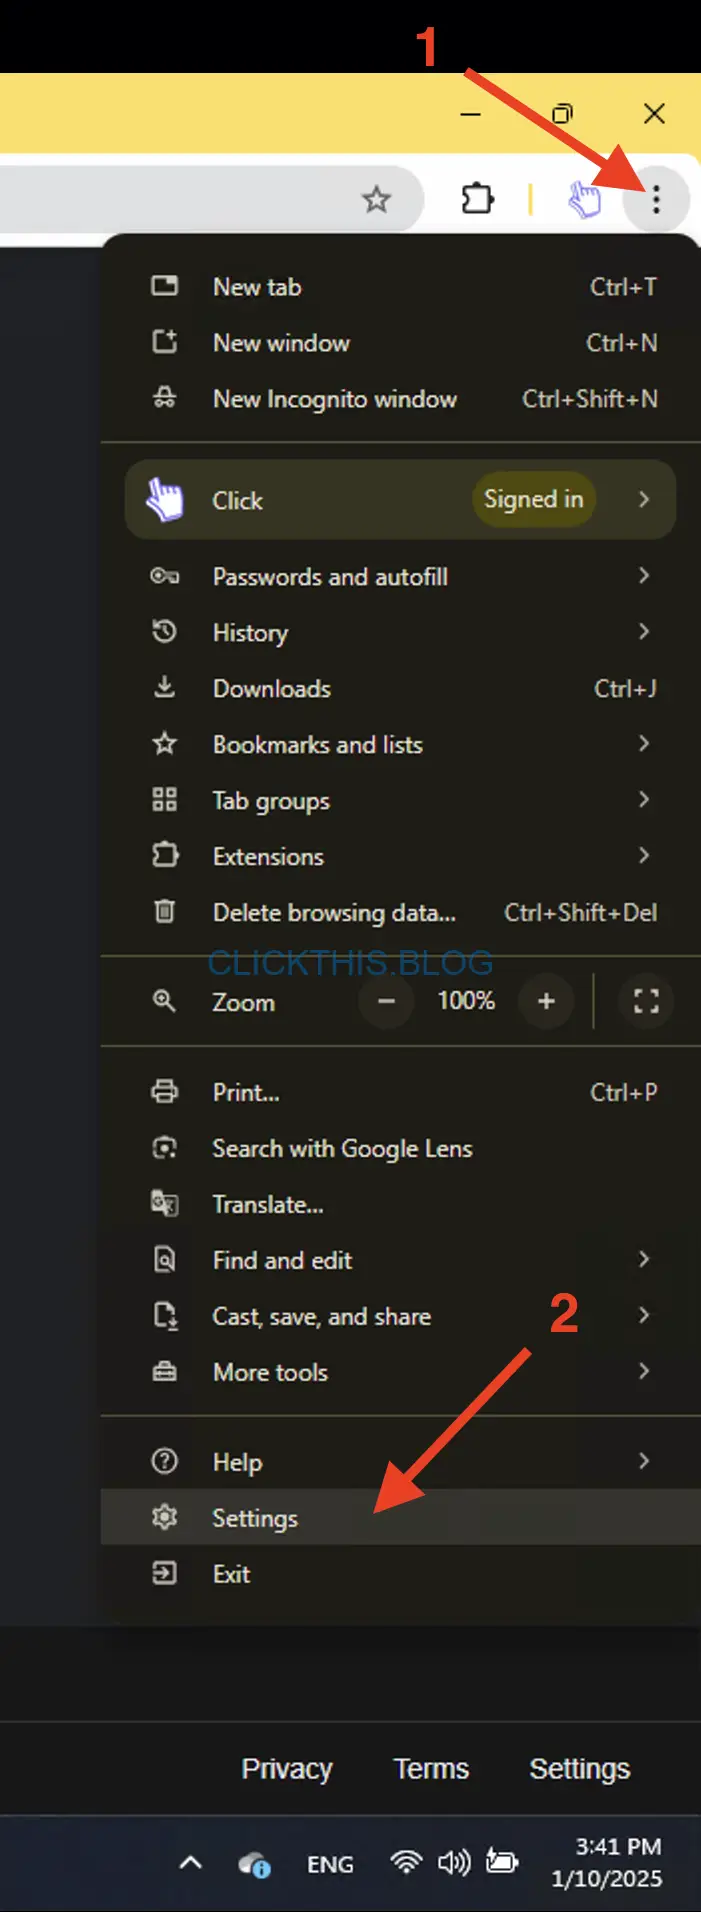This screenshot has width=701, height=1912.
Task: Choose Exit menu entry
Action: (400, 1573)
